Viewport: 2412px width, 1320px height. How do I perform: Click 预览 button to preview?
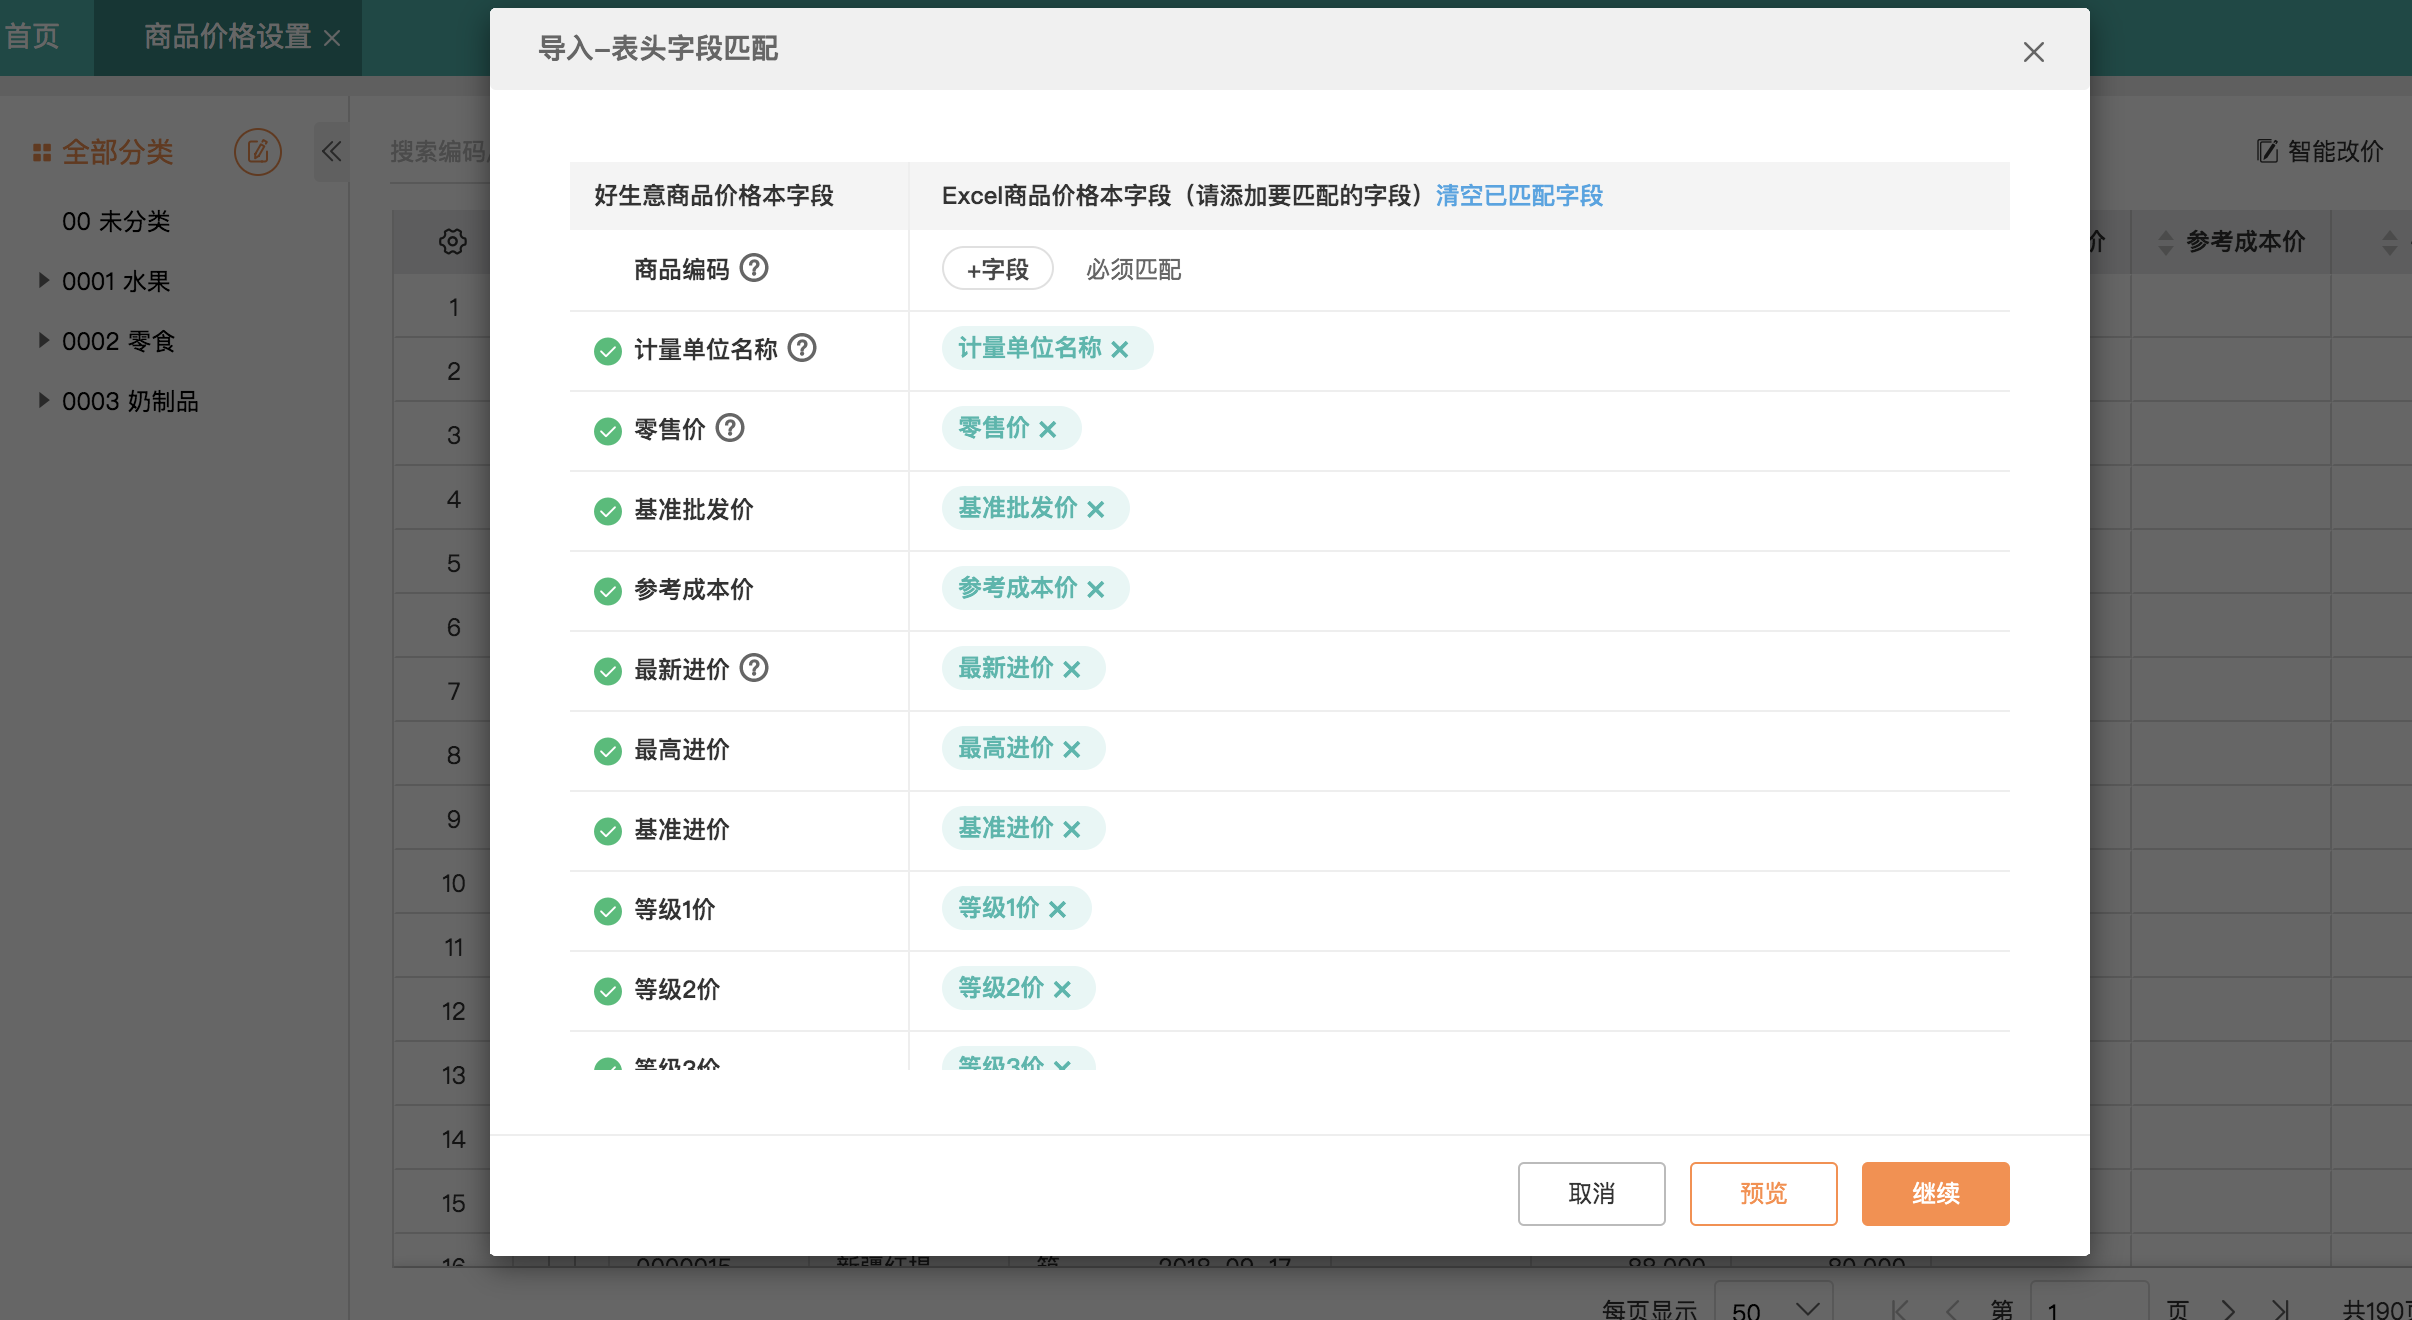[1763, 1193]
